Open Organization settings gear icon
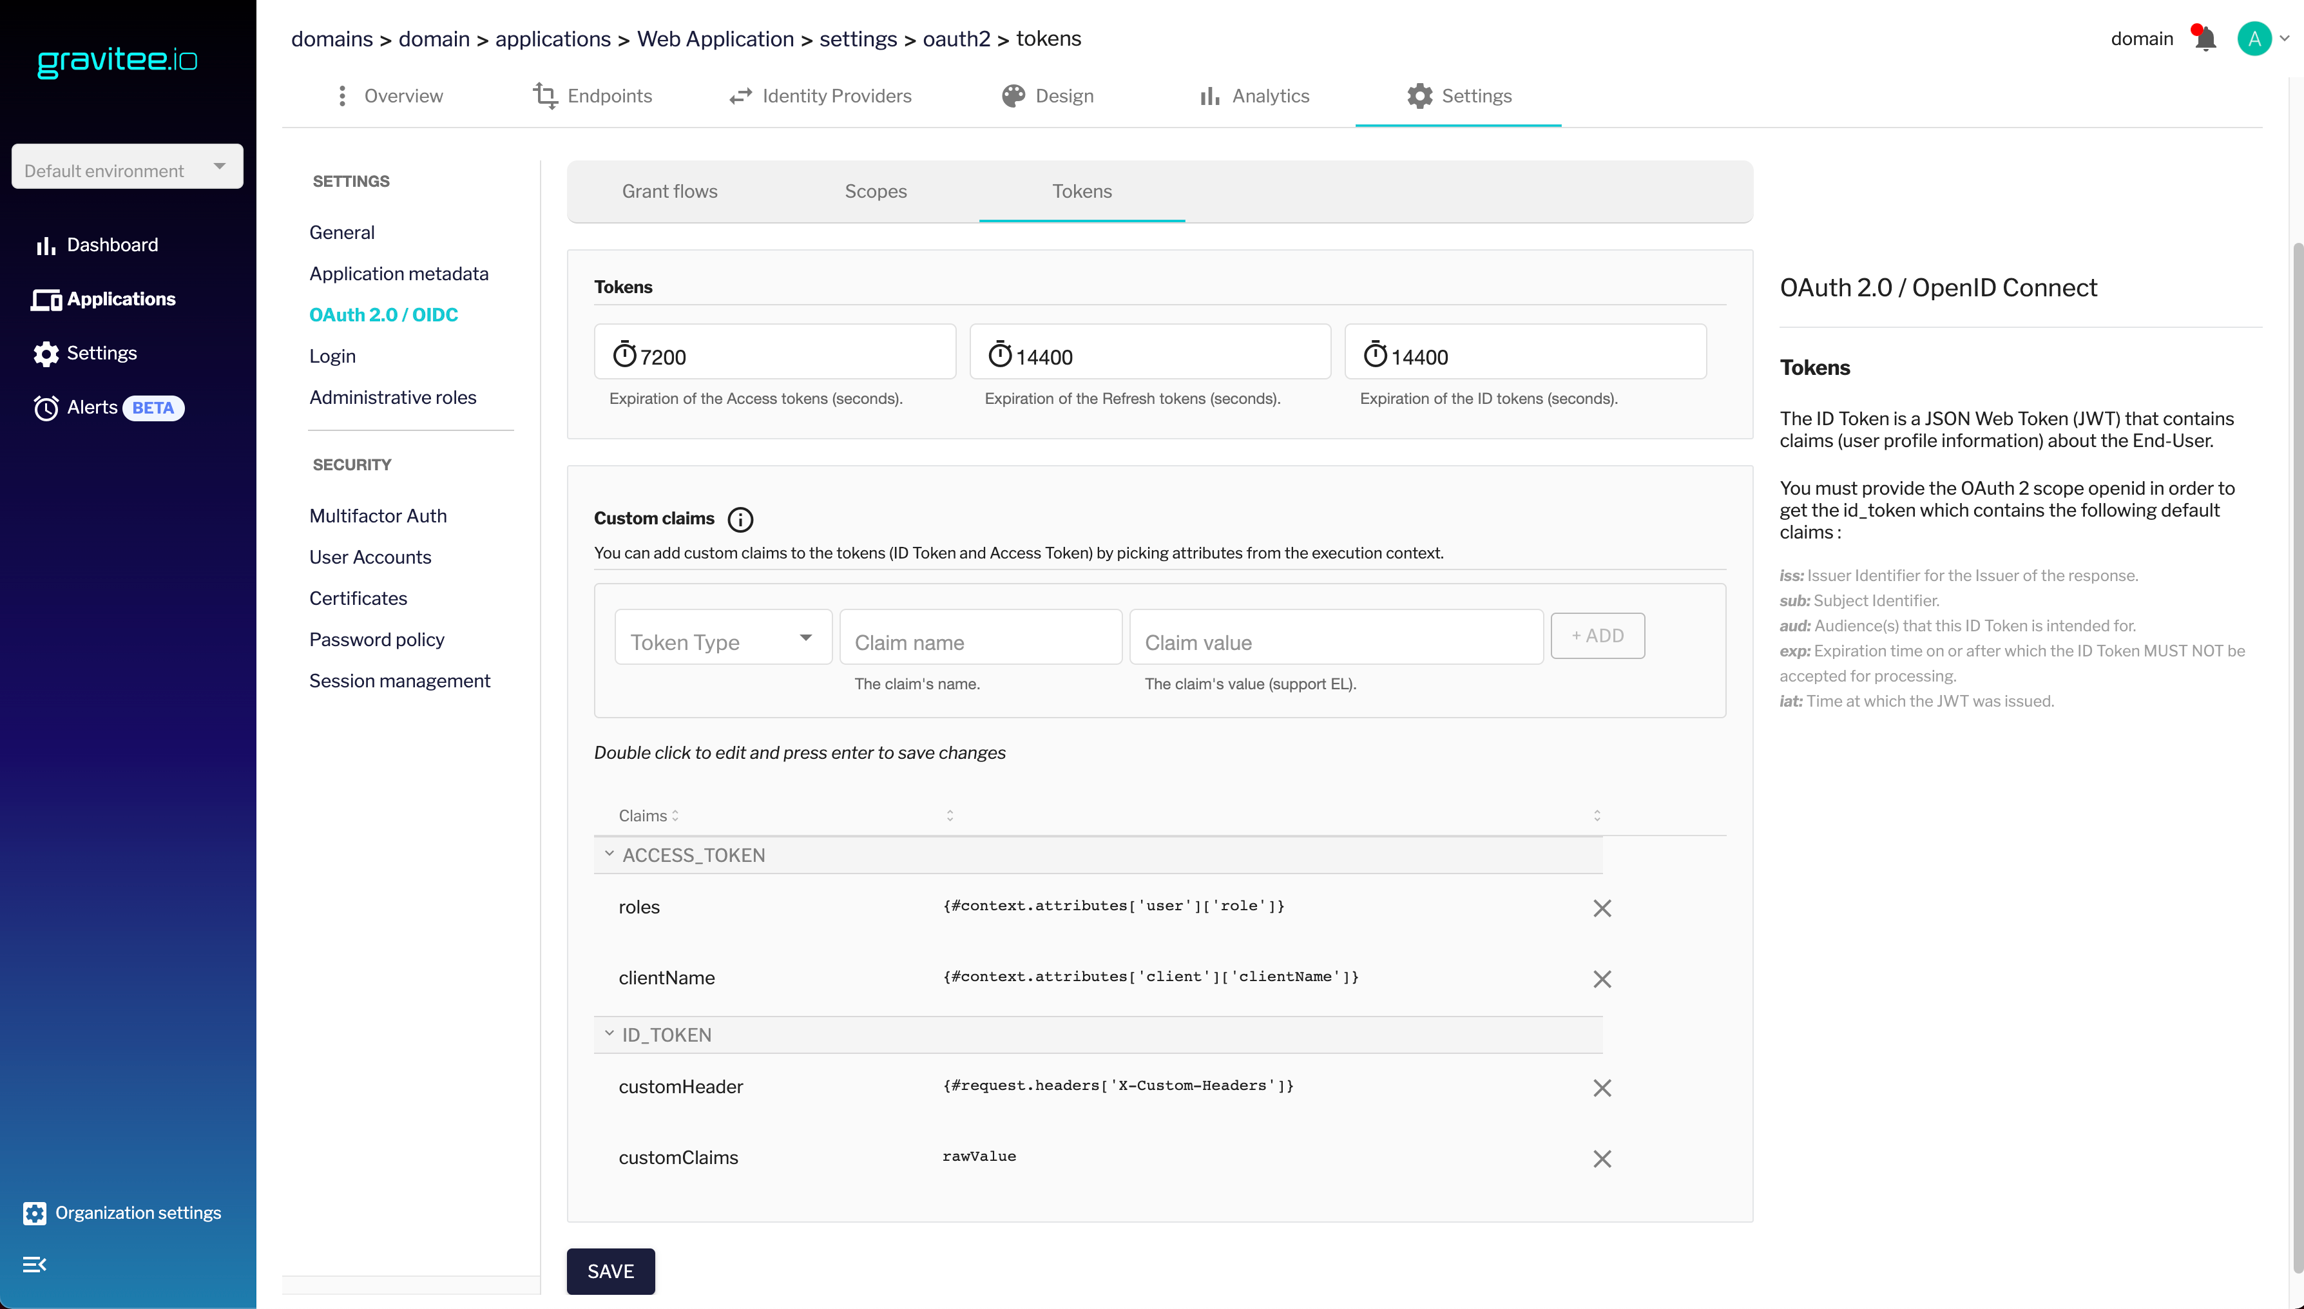The height and width of the screenshot is (1309, 2304). click(x=34, y=1213)
